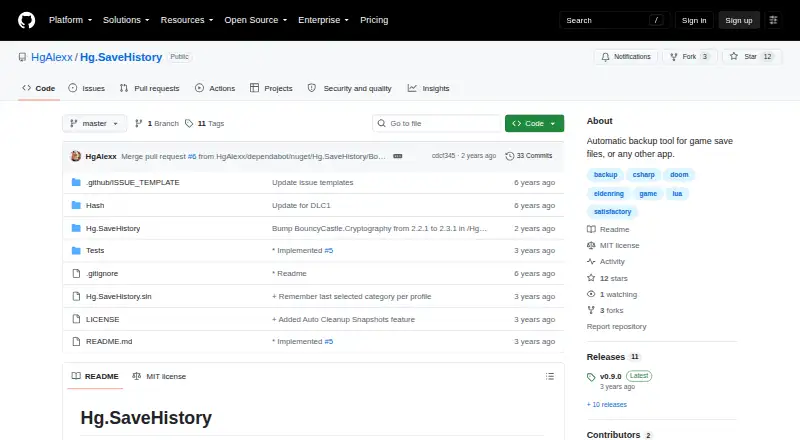800x440 pixels.
Task: Open the + 10 releases link
Action: [607, 404]
